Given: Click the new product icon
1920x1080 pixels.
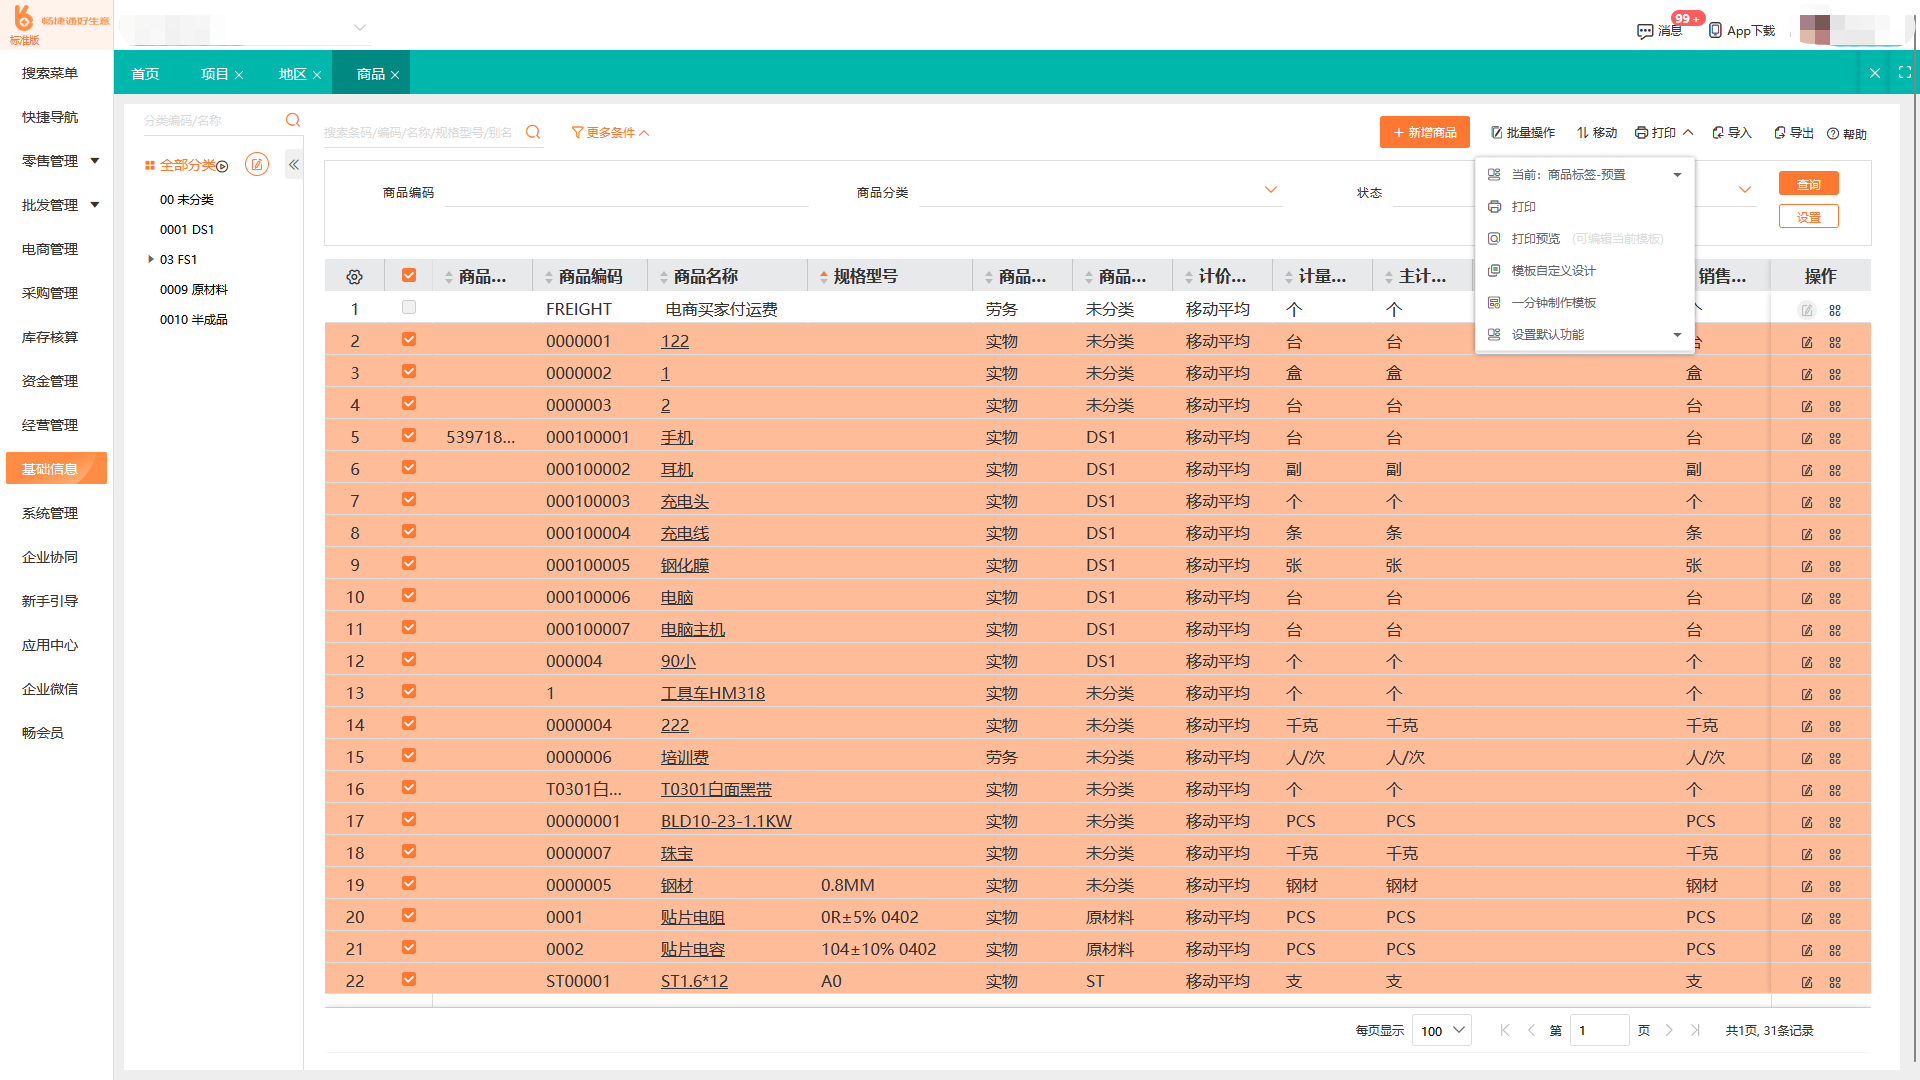Looking at the screenshot, I should point(1423,131).
